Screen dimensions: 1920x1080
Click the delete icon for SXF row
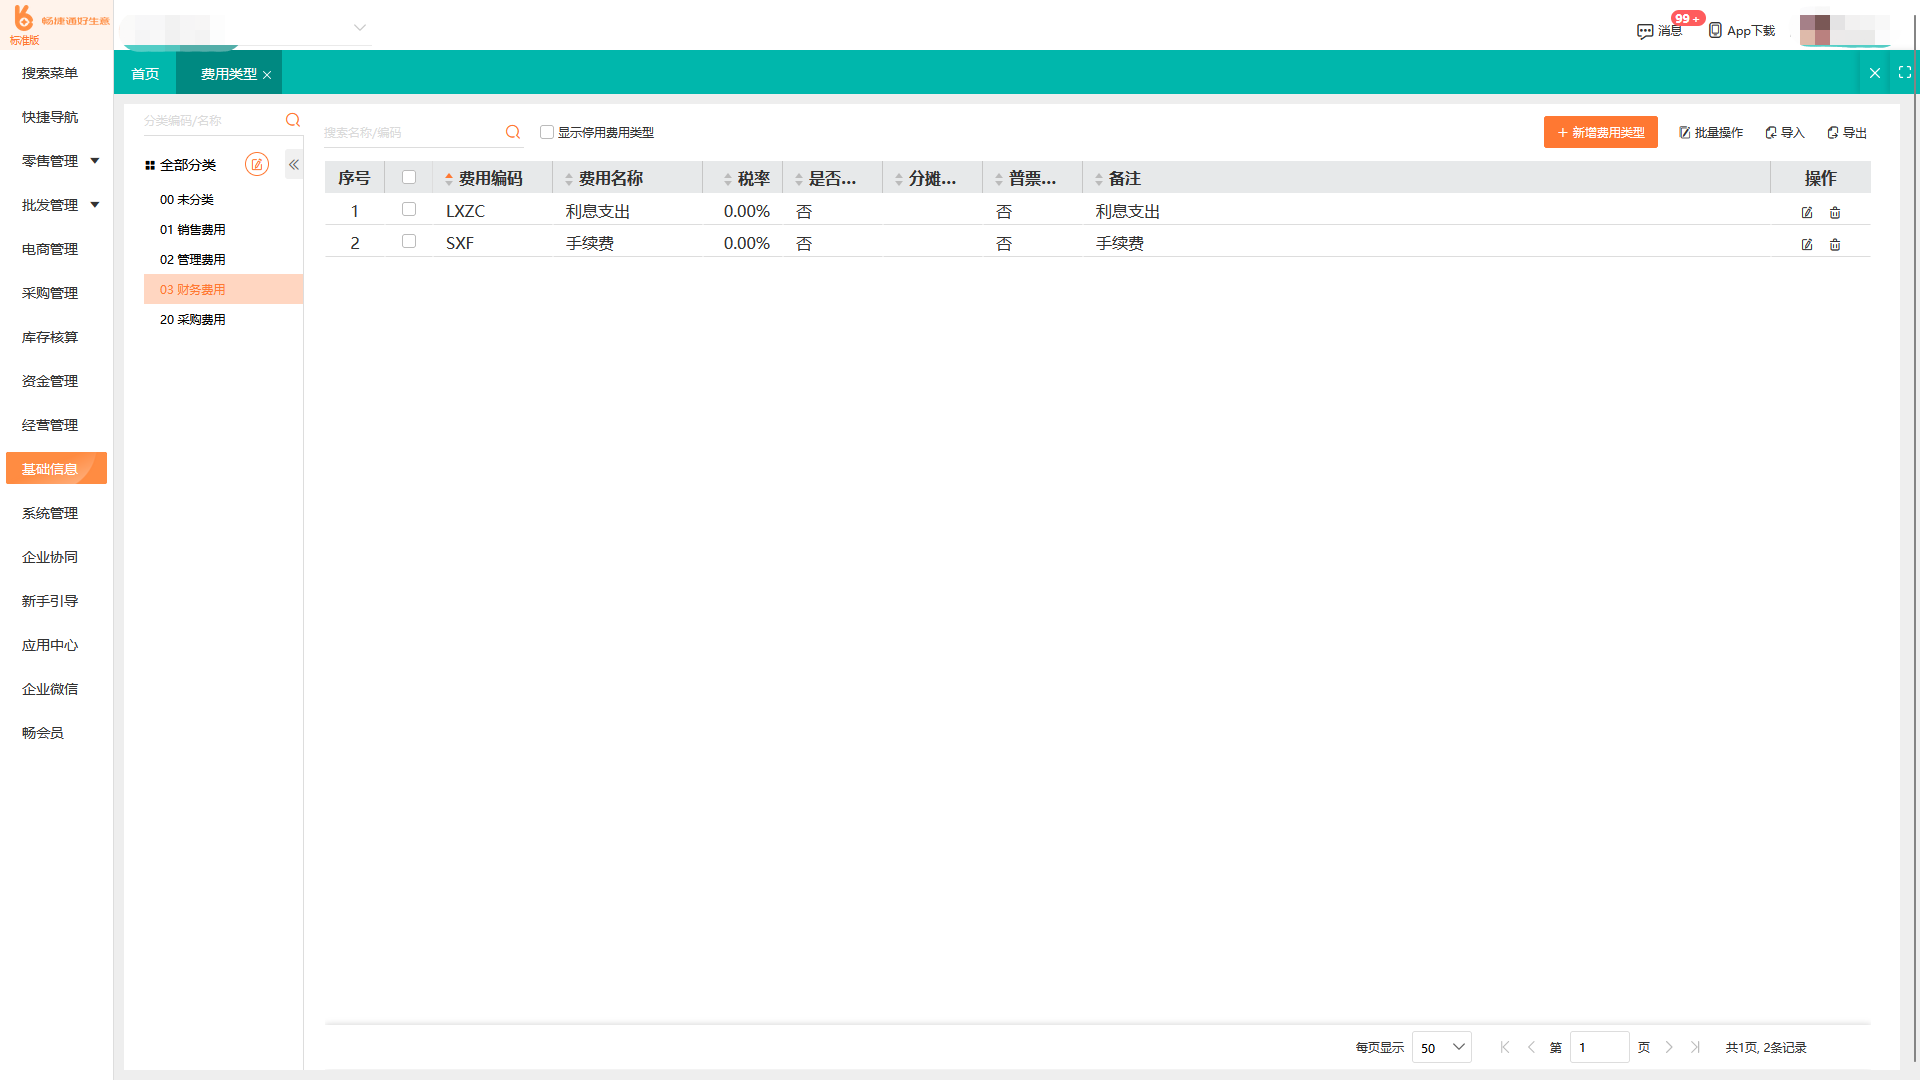coord(1836,244)
